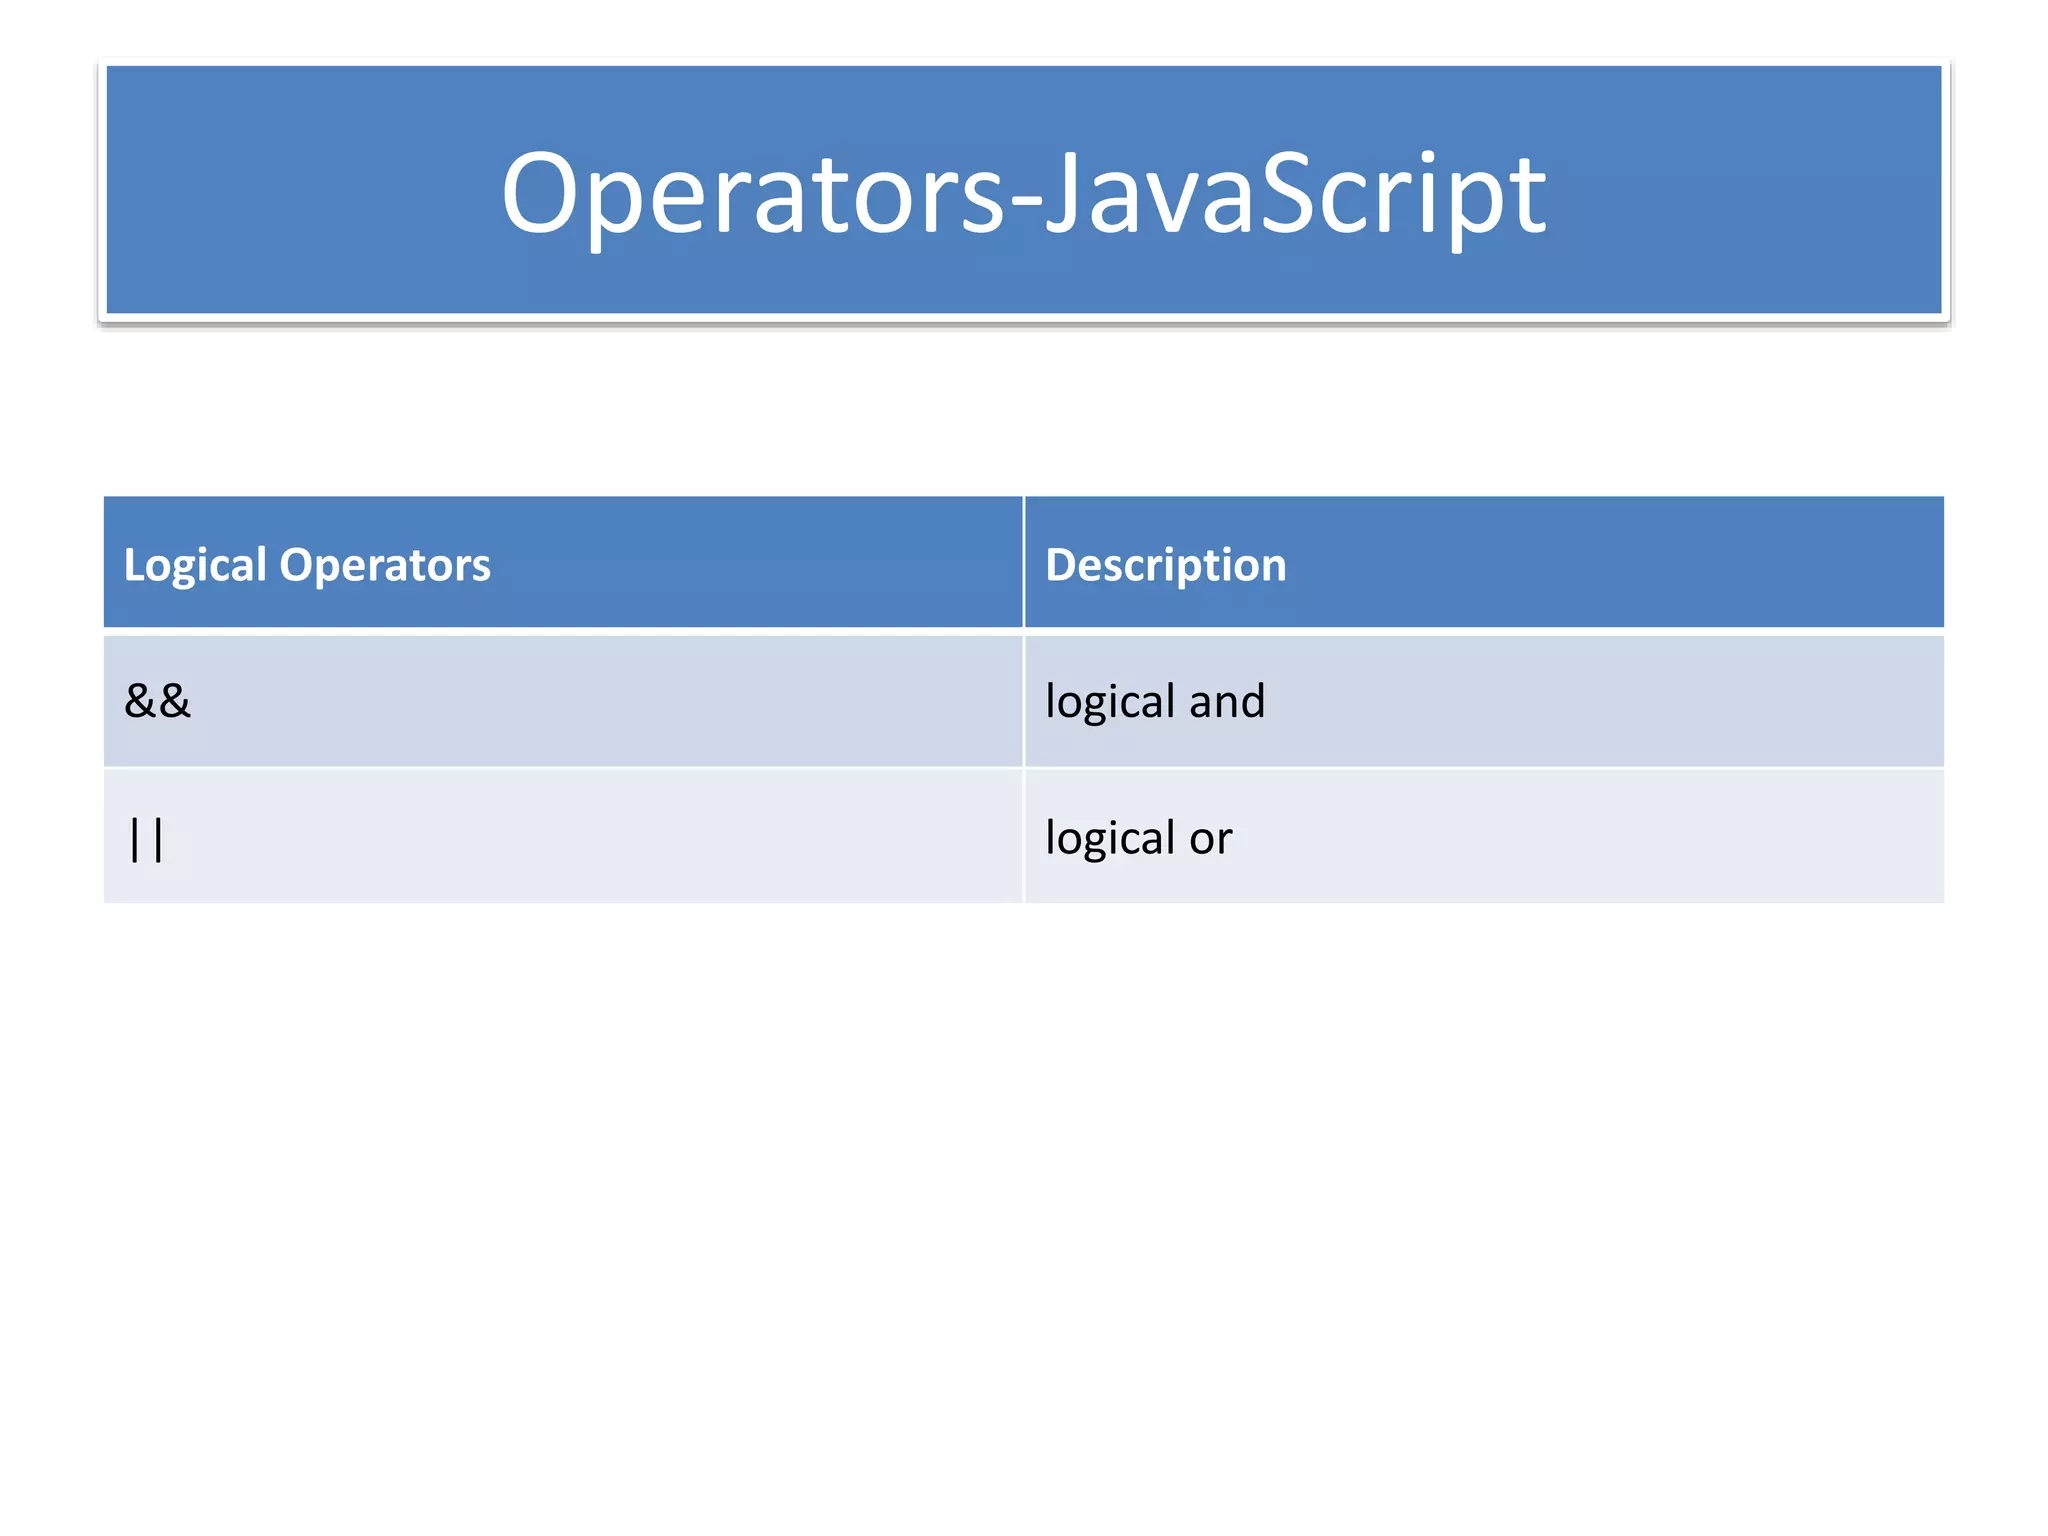
Task: Click the "&&" operator symbol
Action: coord(157,701)
